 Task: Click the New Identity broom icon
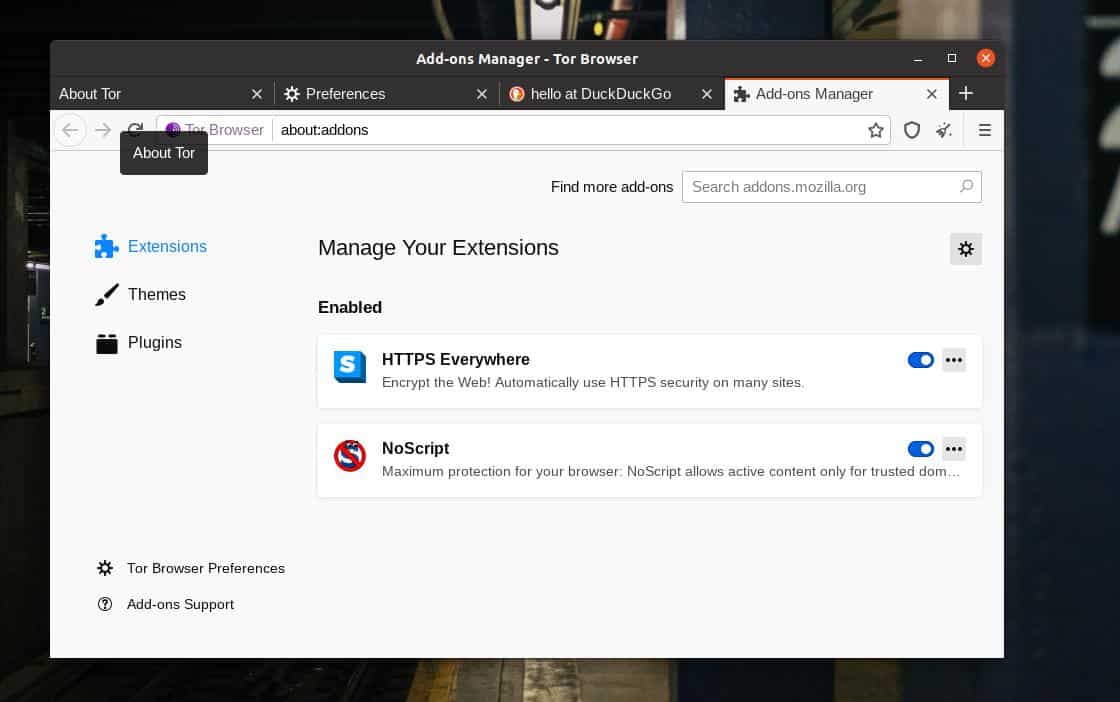pos(944,130)
